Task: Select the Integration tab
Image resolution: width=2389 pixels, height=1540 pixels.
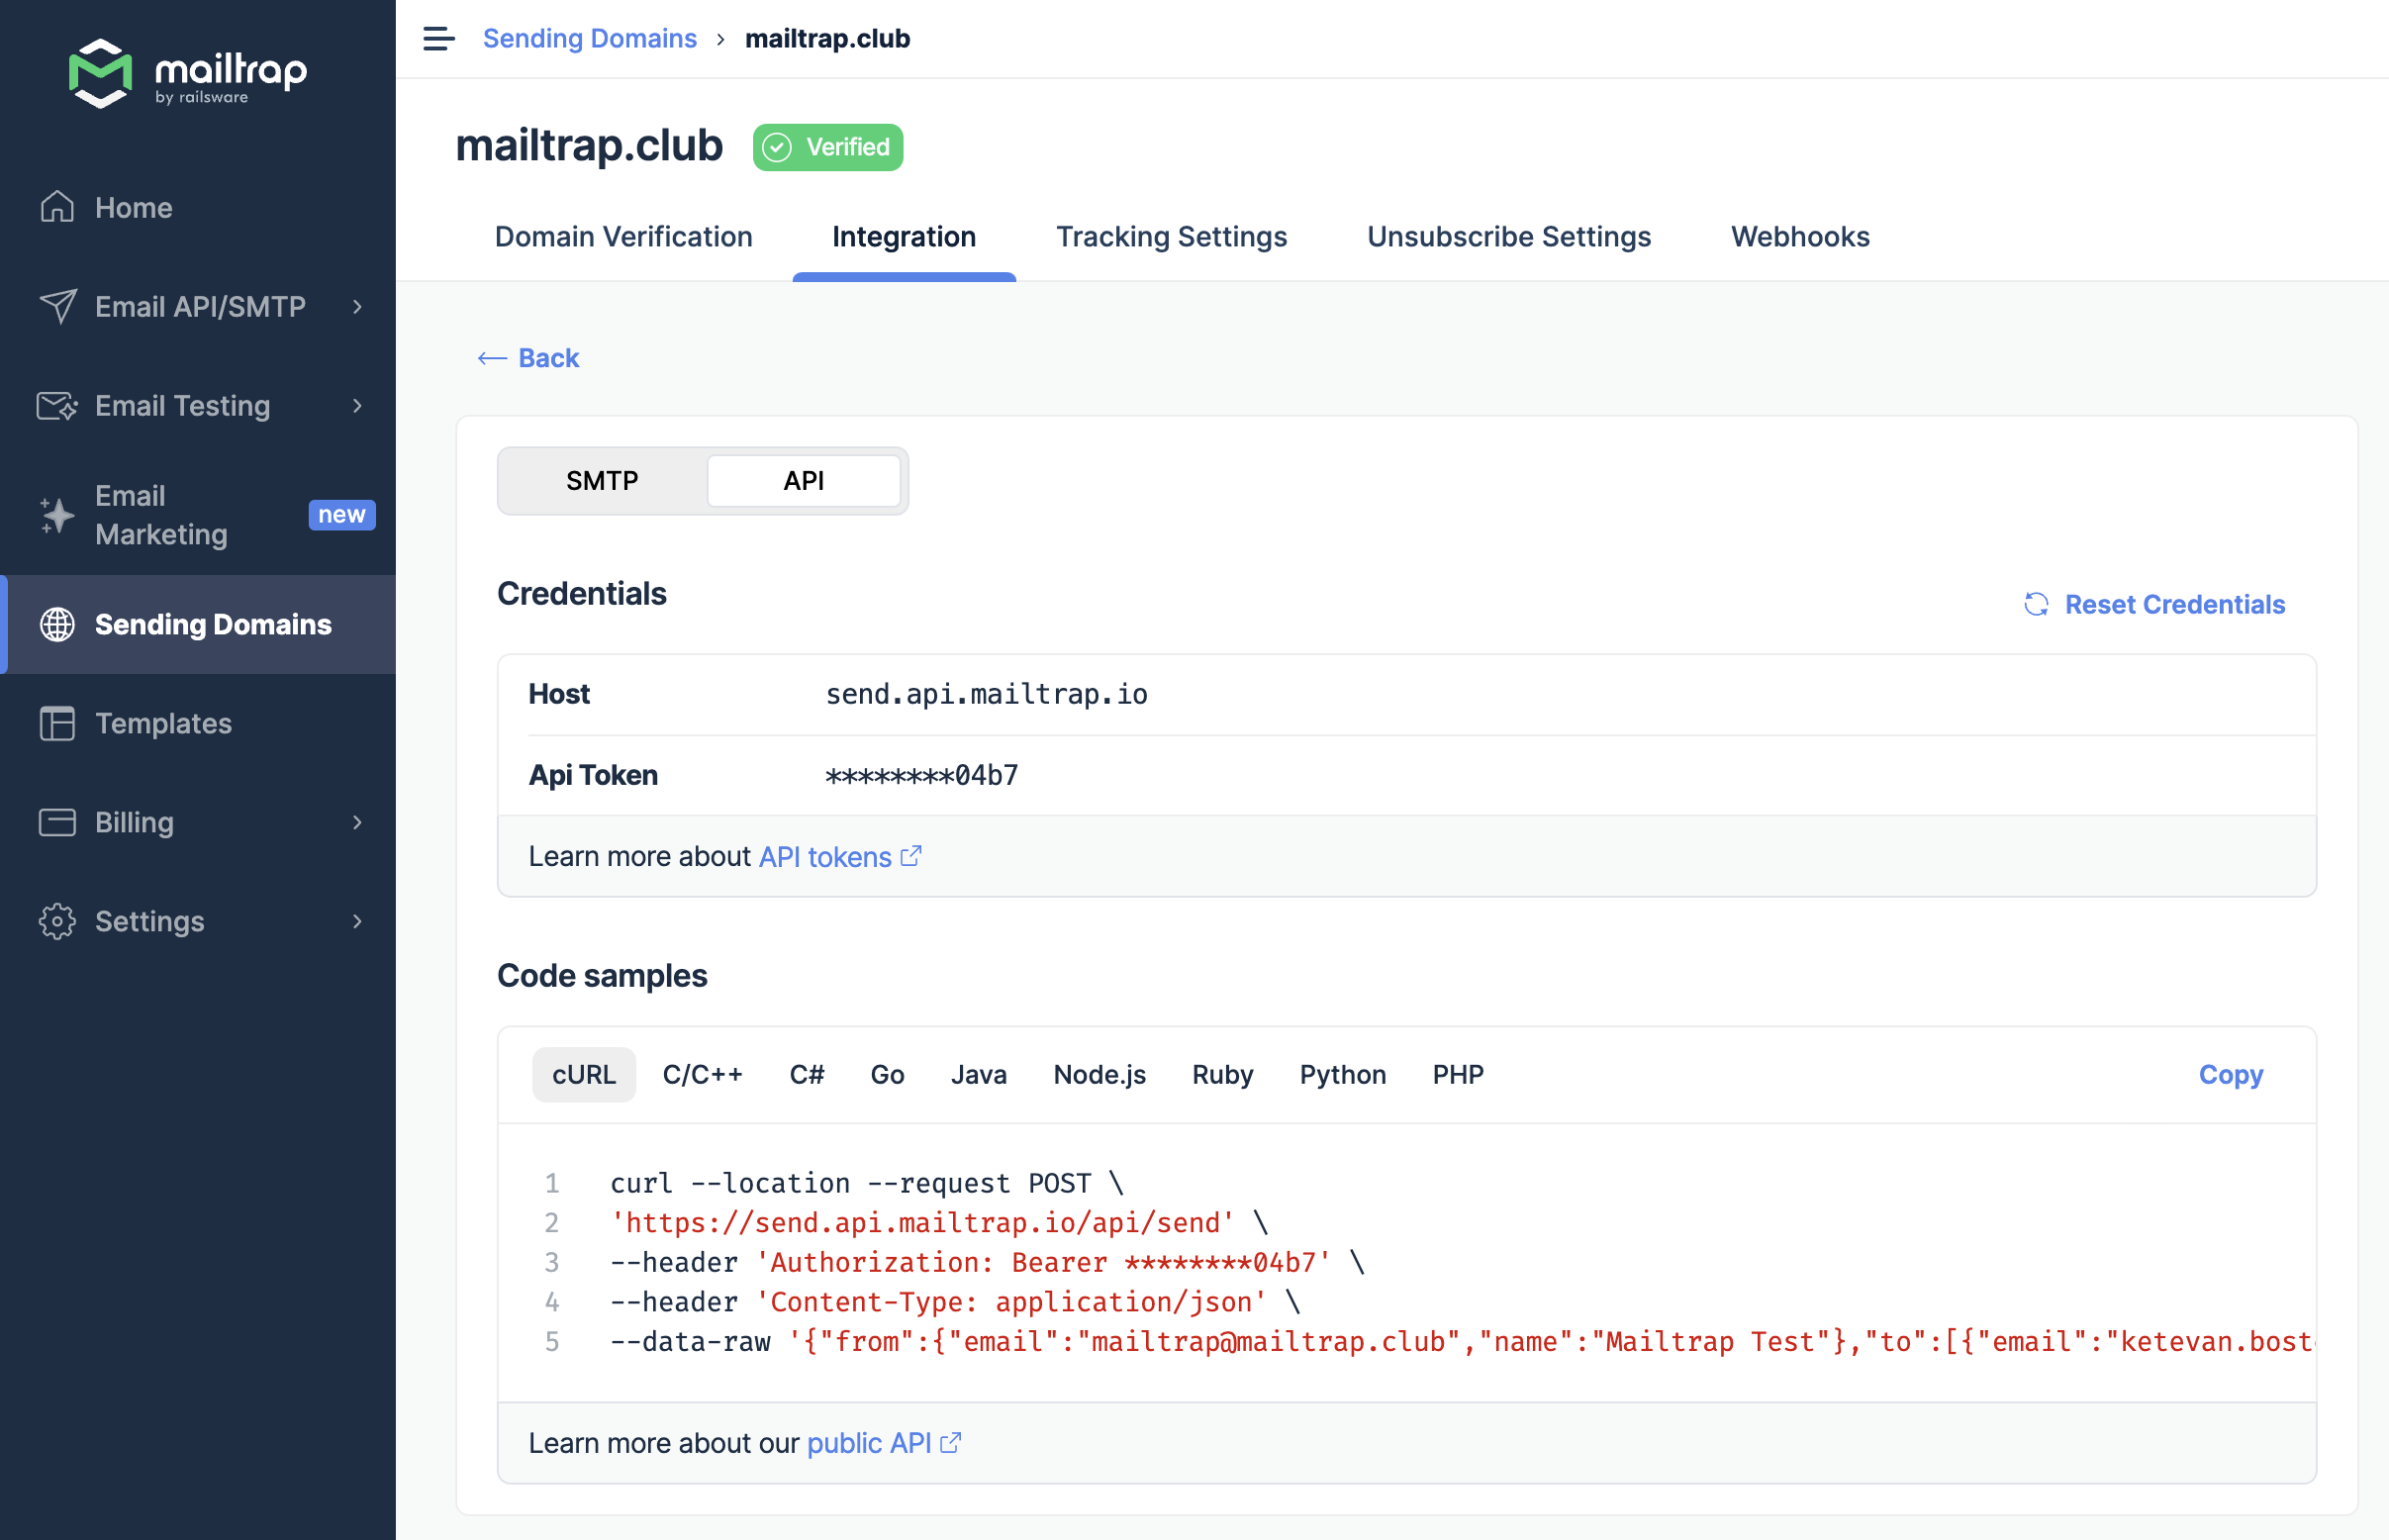Action: click(x=904, y=236)
